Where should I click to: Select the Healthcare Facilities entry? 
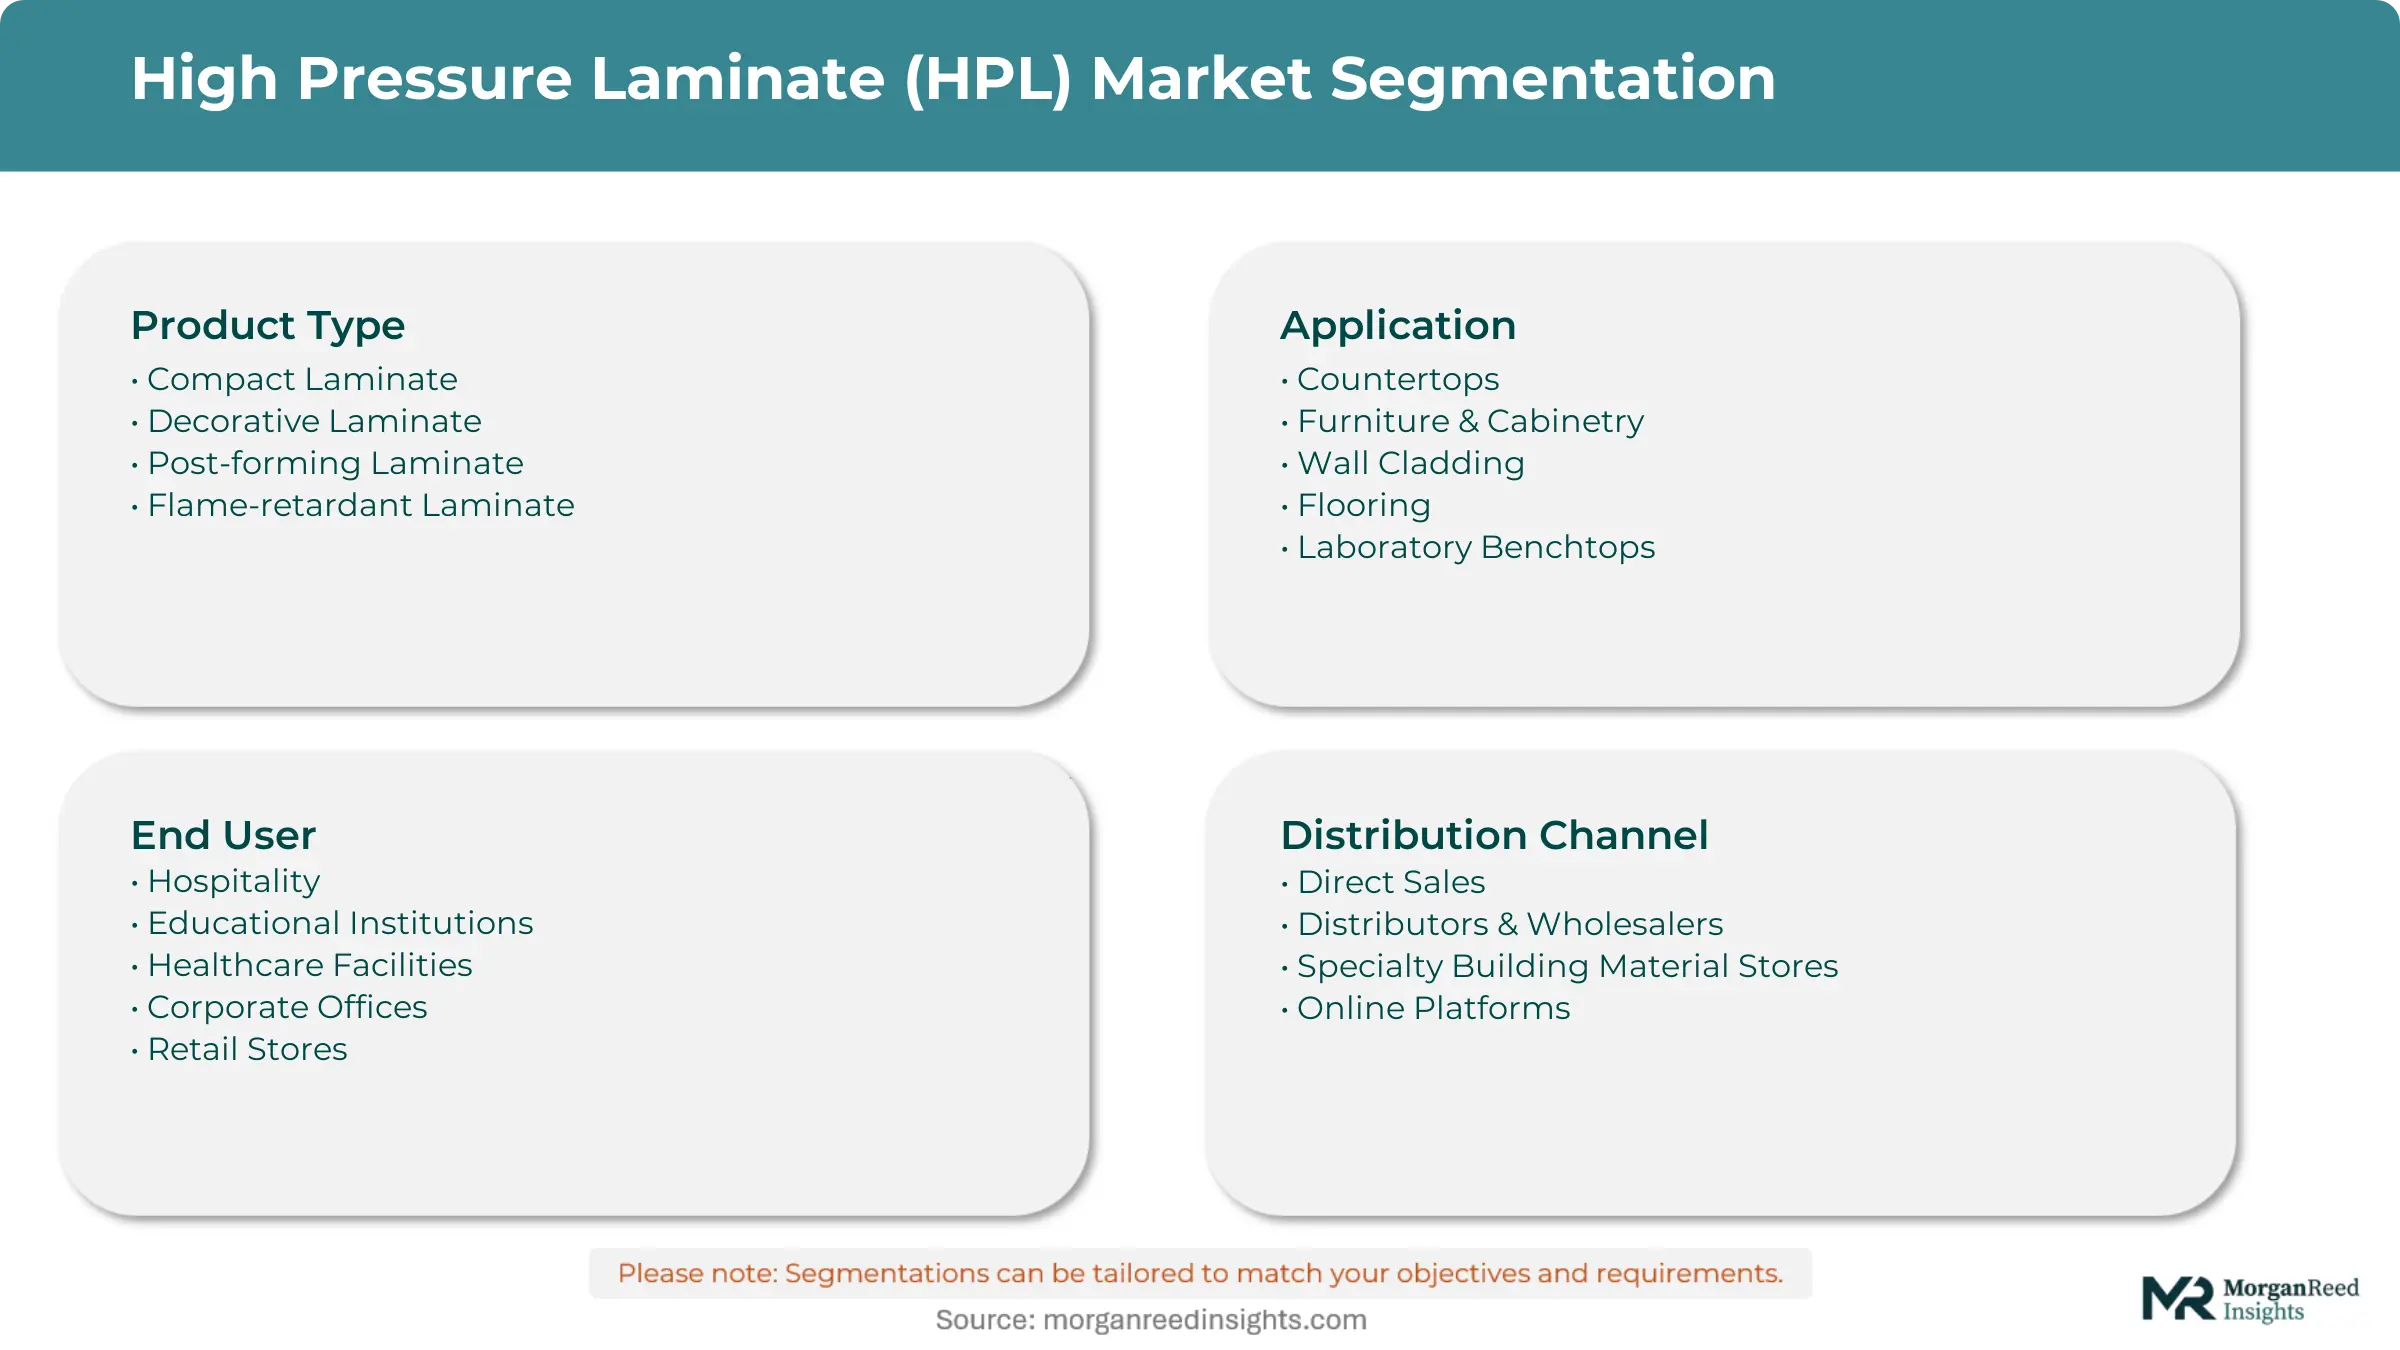[x=310, y=965]
